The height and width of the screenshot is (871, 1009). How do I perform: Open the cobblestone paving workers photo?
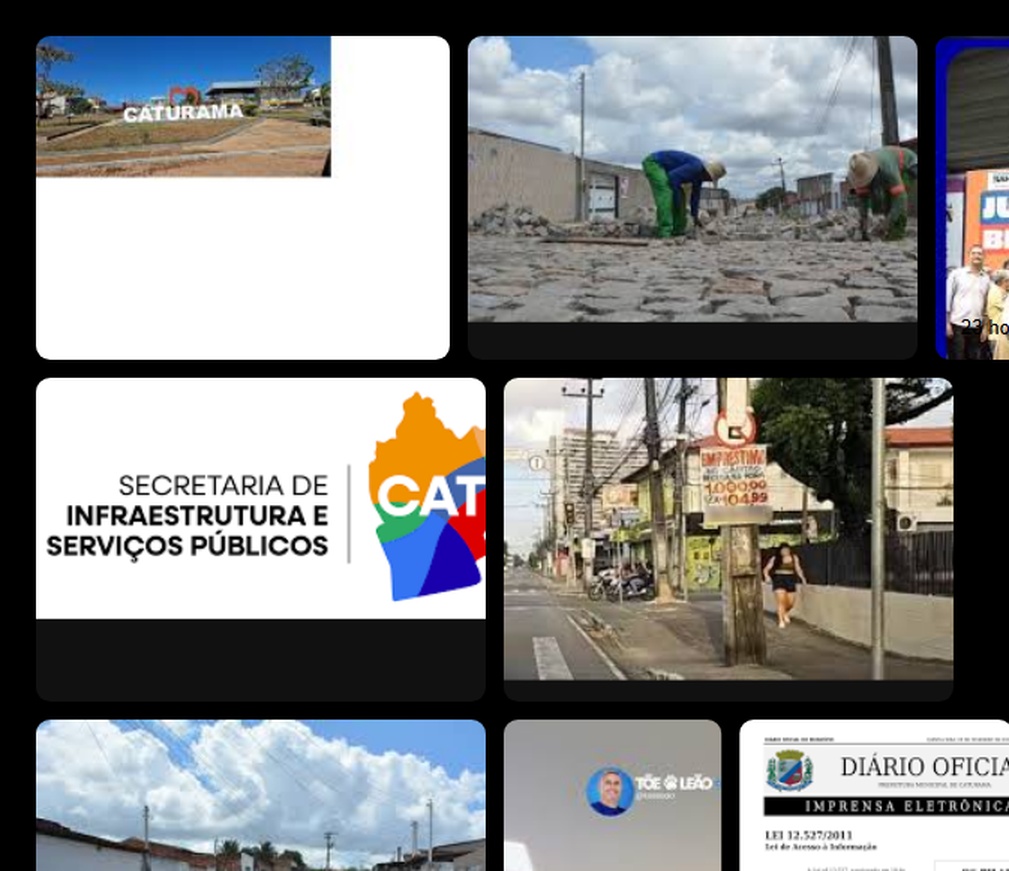pyautogui.click(x=692, y=180)
